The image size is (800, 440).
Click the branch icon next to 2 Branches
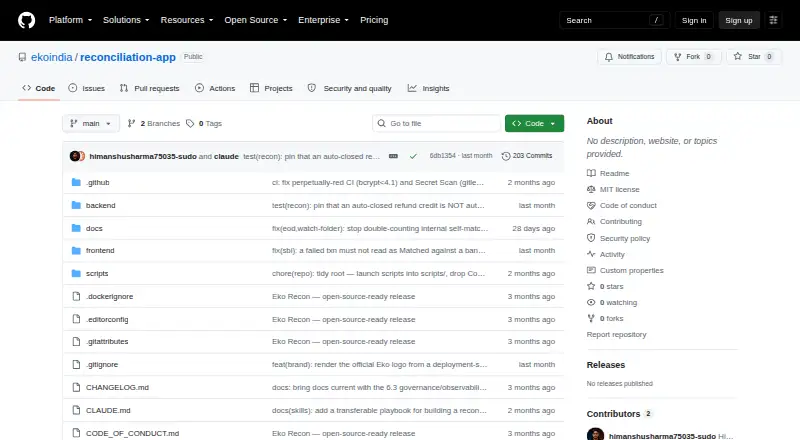click(x=132, y=124)
